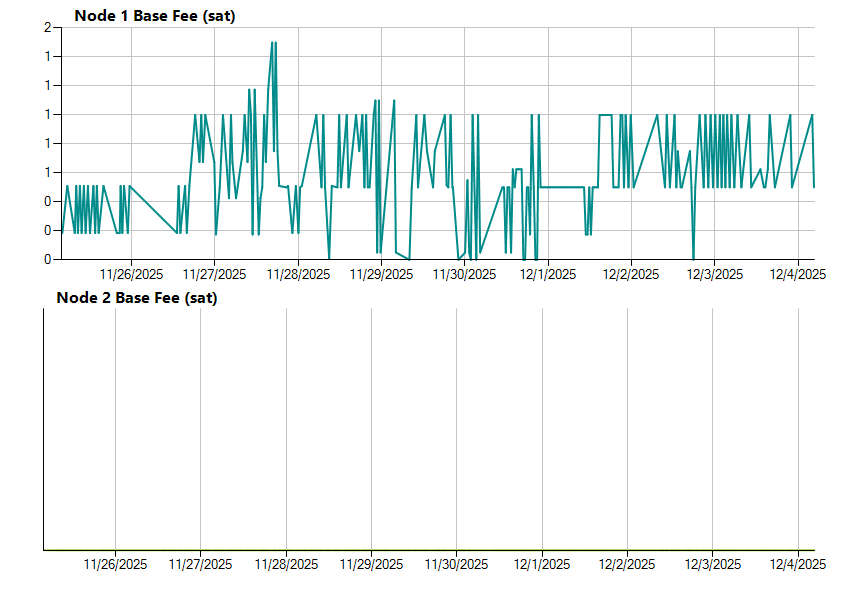Viewport: 860px width, 600px height.
Task: Click the empty Node 2 plot area
Action: (x=430, y=430)
